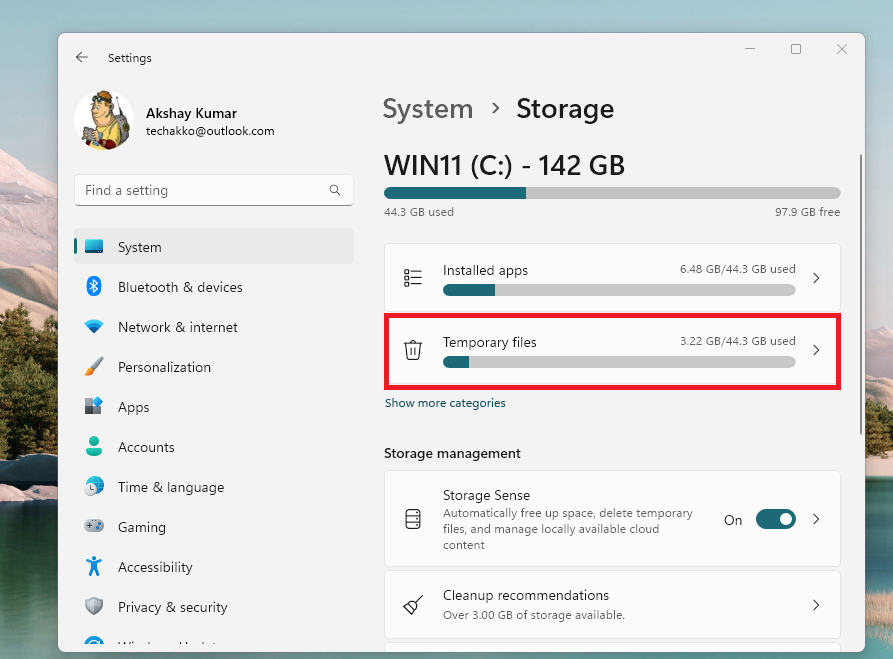Click the System breadcrumb link
893x659 pixels.
(428, 109)
